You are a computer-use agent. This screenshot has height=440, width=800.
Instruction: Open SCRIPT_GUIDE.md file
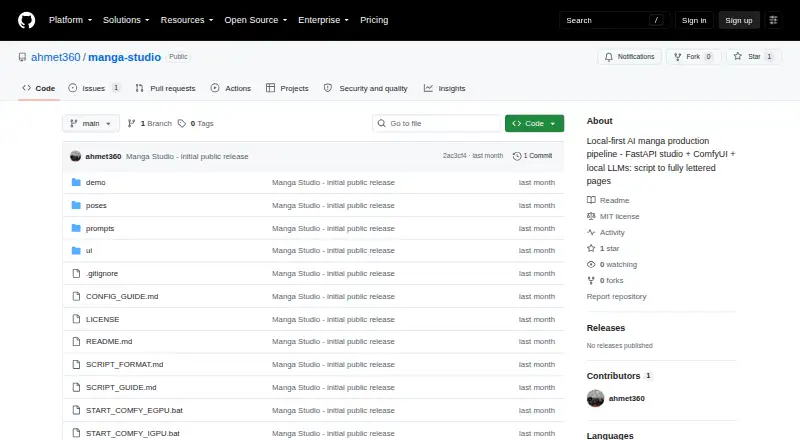(121, 387)
